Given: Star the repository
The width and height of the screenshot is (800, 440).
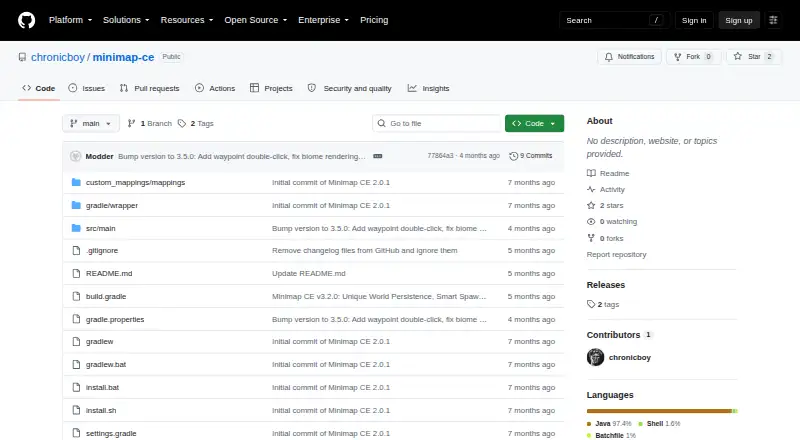Looking at the screenshot, I should pyautogui.click(x=754, y=57).
